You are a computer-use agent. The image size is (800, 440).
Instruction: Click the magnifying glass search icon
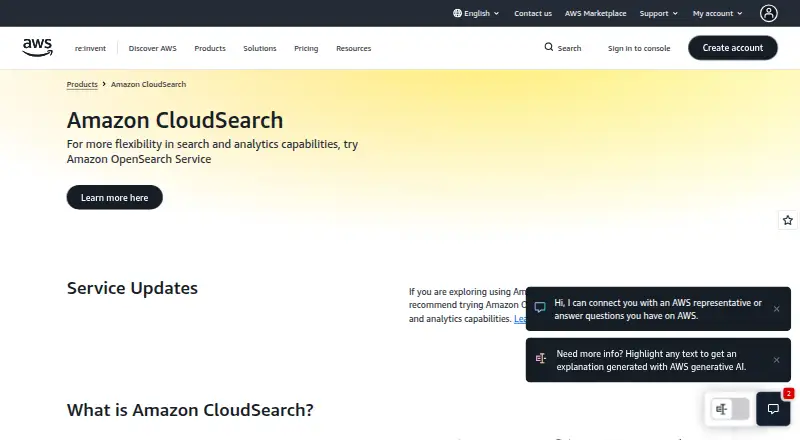coord(548,47)
